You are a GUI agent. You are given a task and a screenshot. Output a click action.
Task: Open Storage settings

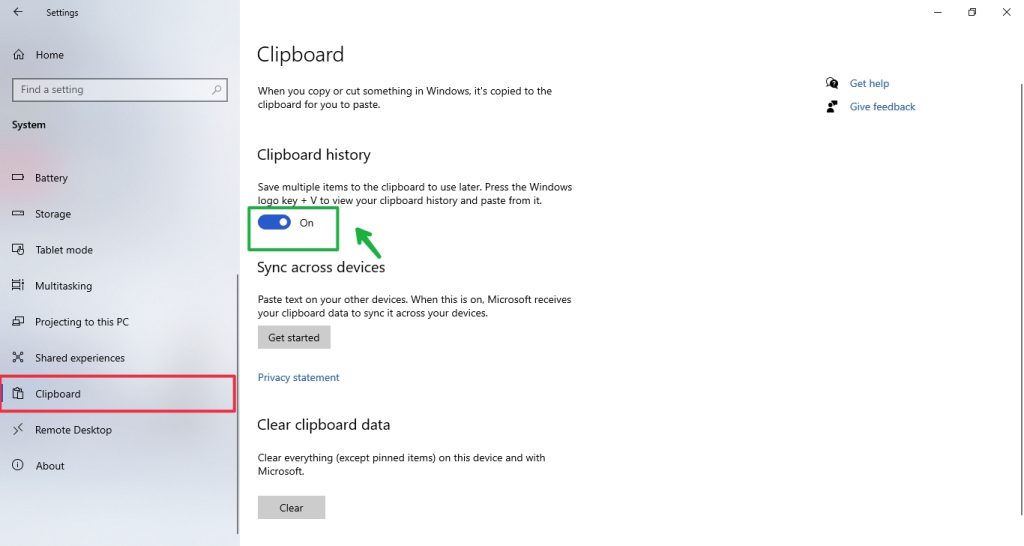53,214
